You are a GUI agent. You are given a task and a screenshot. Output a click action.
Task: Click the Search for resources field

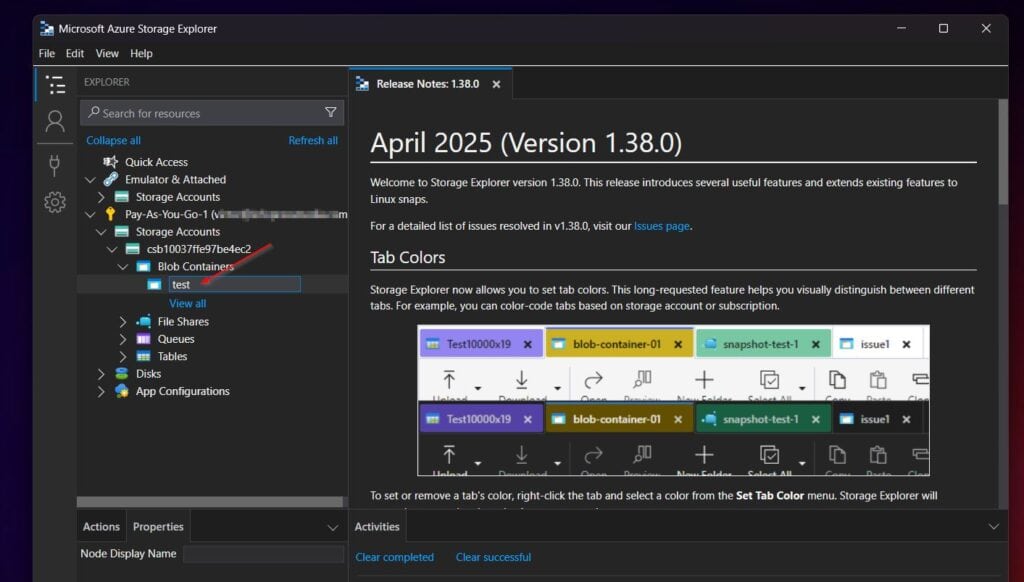[212, 113]
